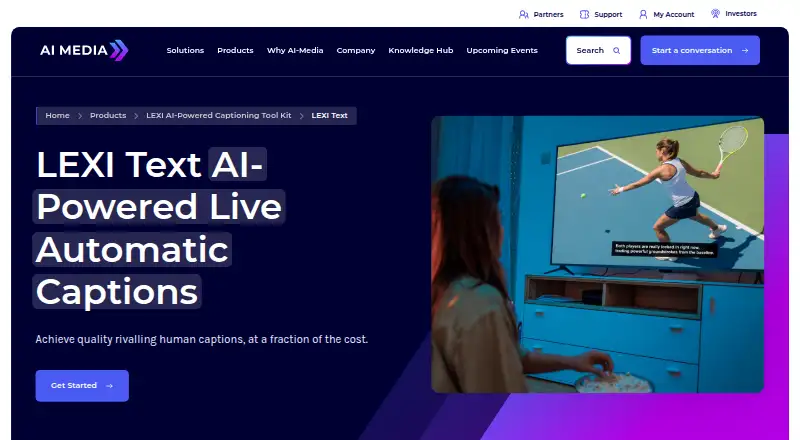This screenshot has width=800, height=440.
Task: Click the magnifier icon in Search box
Action: pyautogui.click(x=616, y=51)
